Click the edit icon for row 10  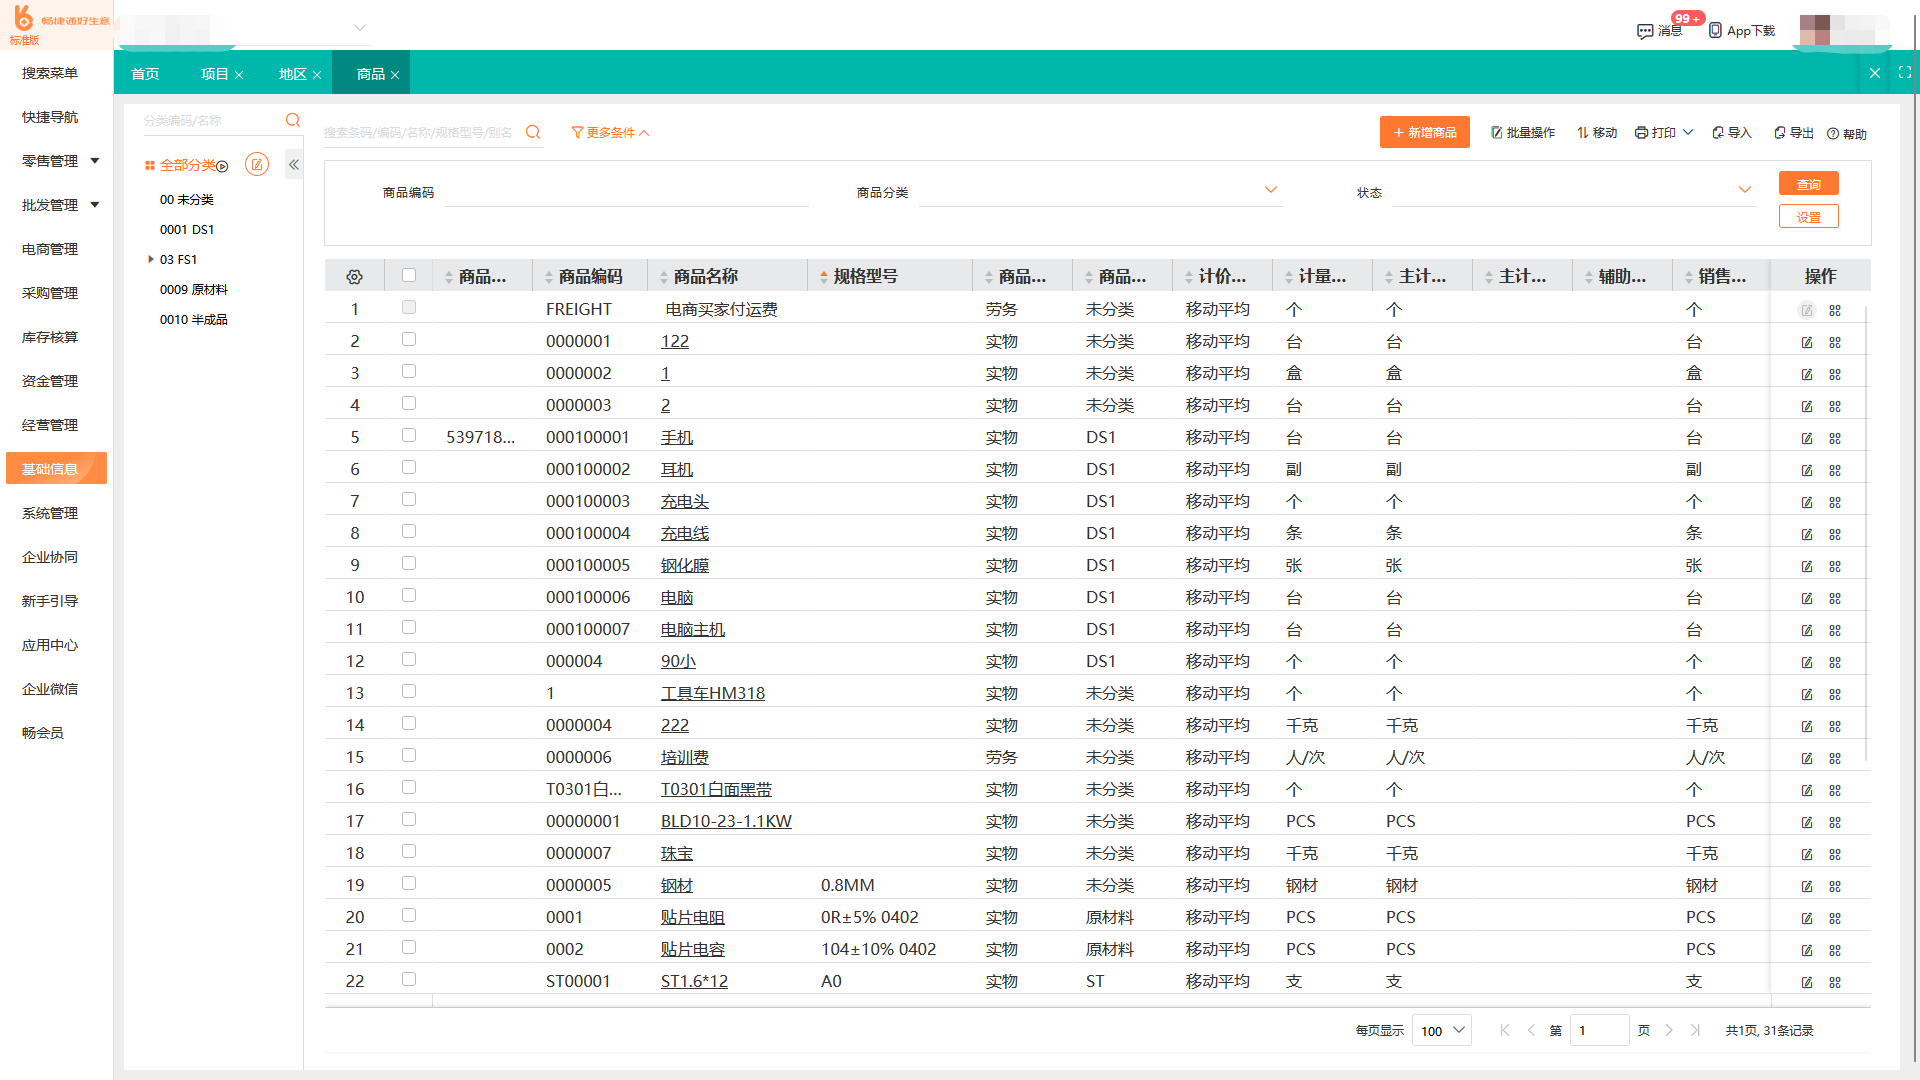point(1805,597)
